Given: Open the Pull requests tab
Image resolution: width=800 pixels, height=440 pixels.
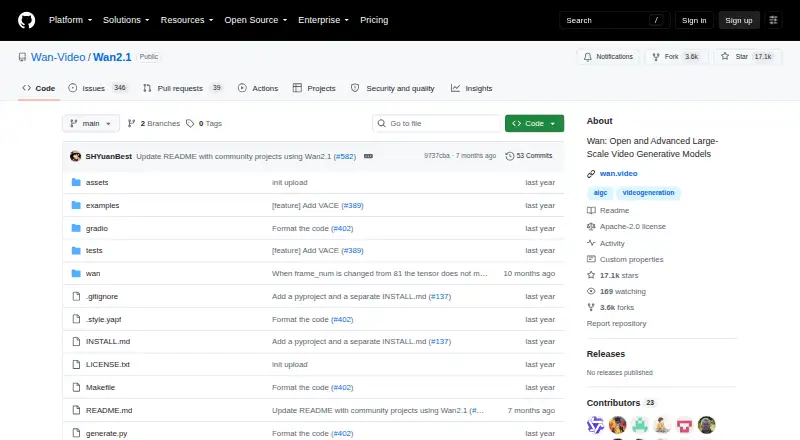Looking at the screenshot, I should coord(182,88).
